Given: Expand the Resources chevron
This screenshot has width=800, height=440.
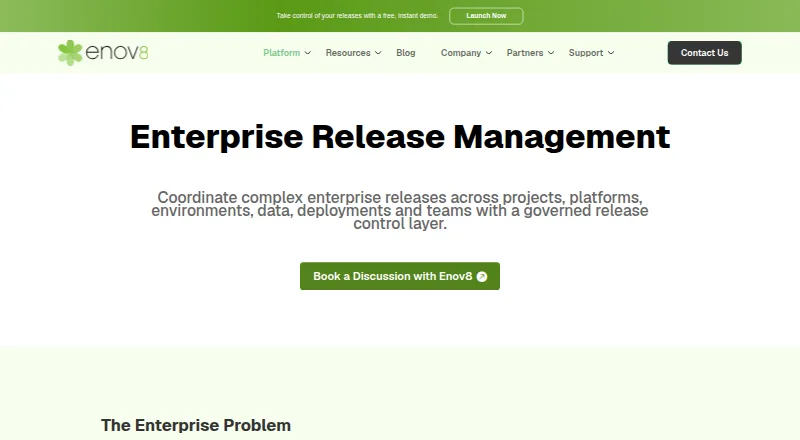Looking at the screenshot, I should tap(378, 53).
